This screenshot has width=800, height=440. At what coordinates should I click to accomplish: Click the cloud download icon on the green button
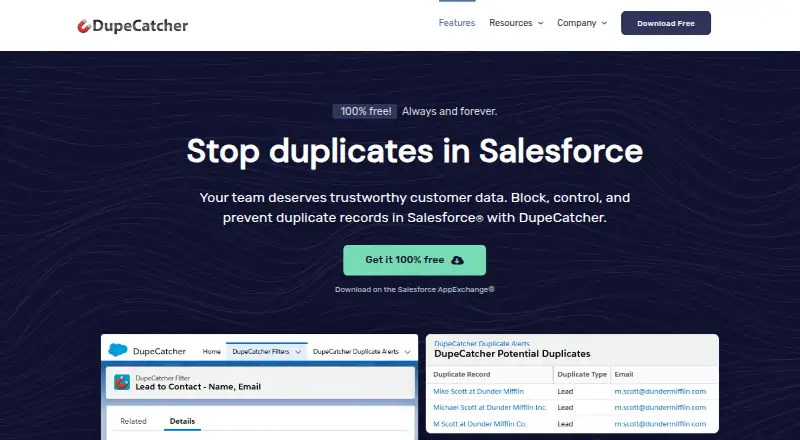click(x=458, y=260)
